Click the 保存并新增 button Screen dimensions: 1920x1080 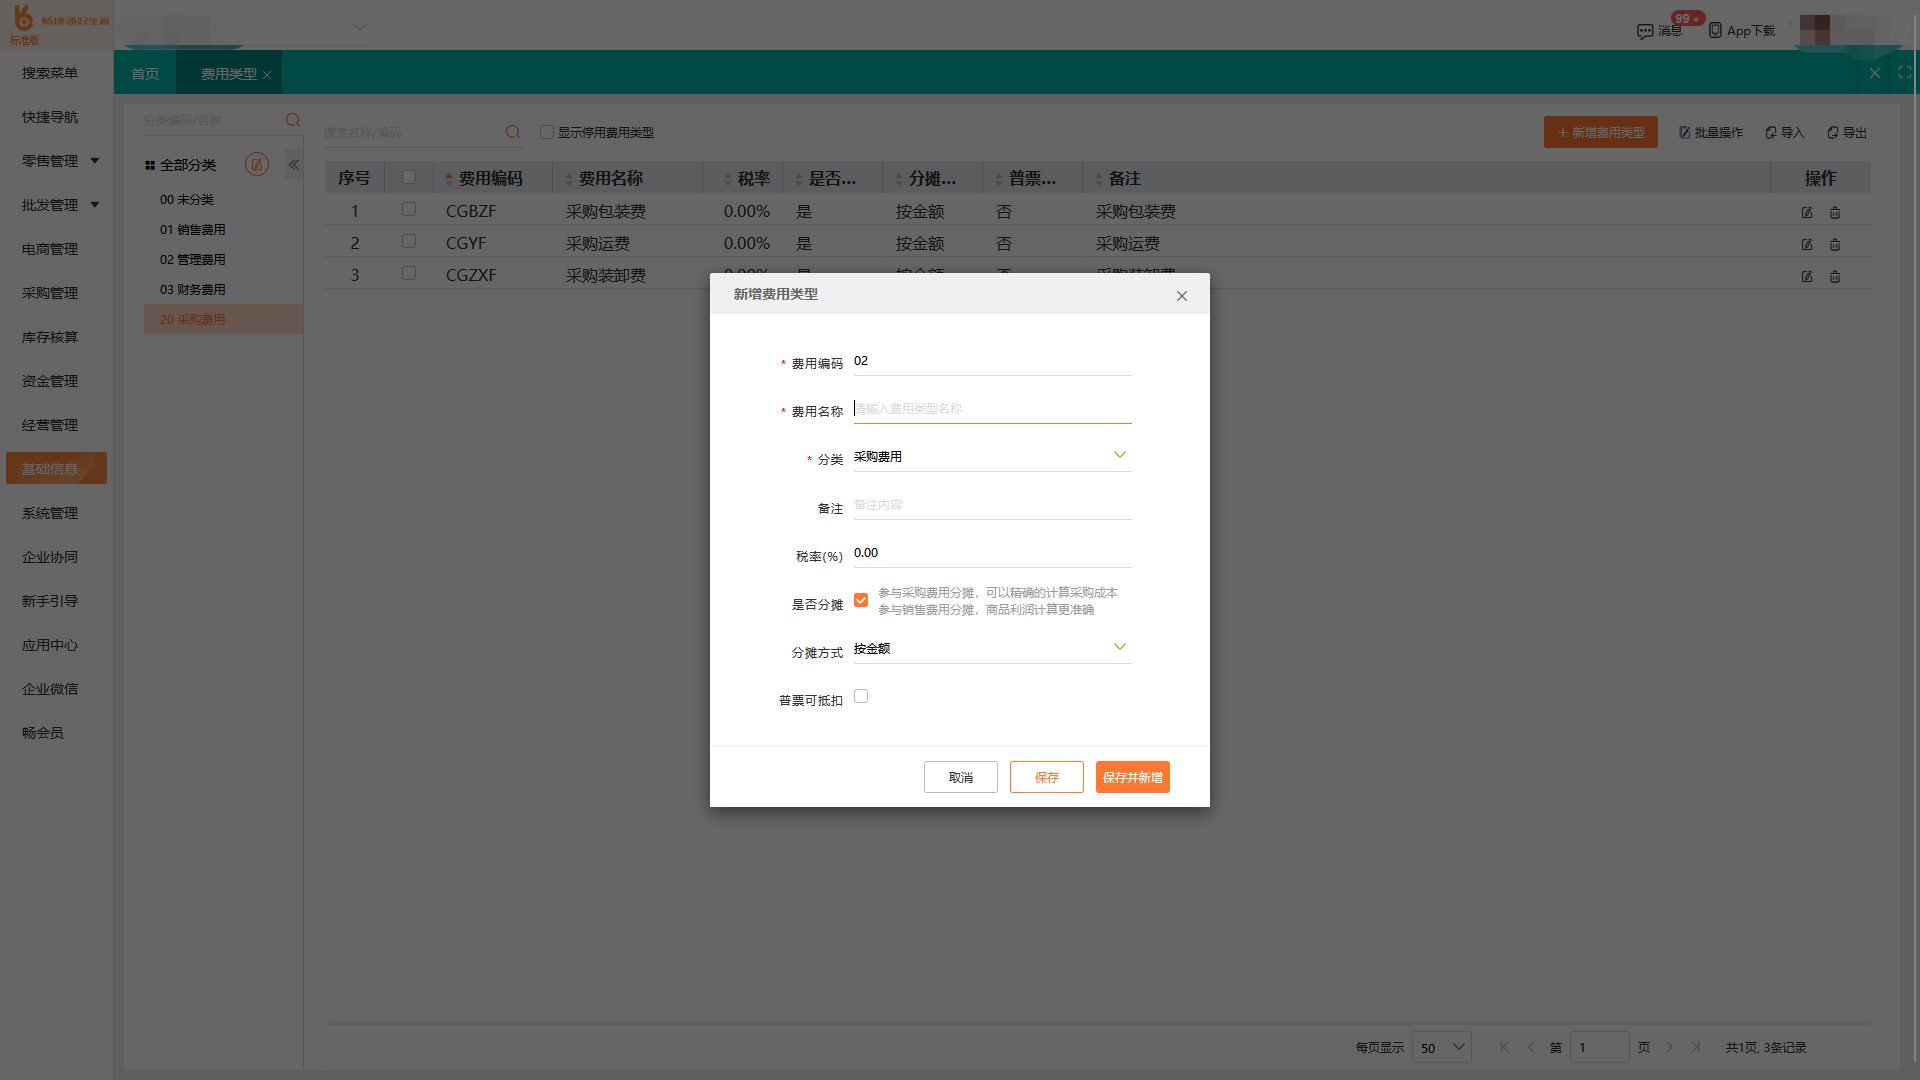(1131, 777)
